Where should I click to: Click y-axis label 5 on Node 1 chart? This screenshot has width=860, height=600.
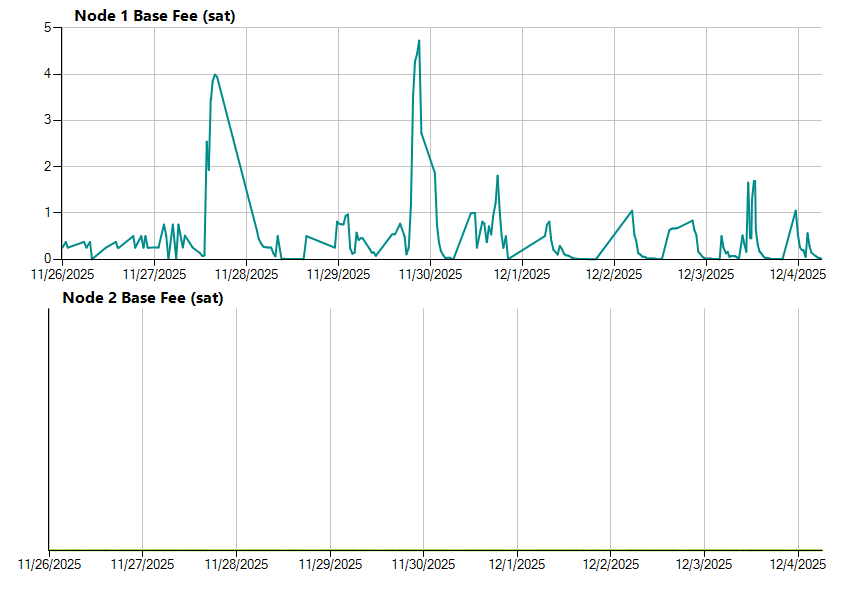point(47,28)
